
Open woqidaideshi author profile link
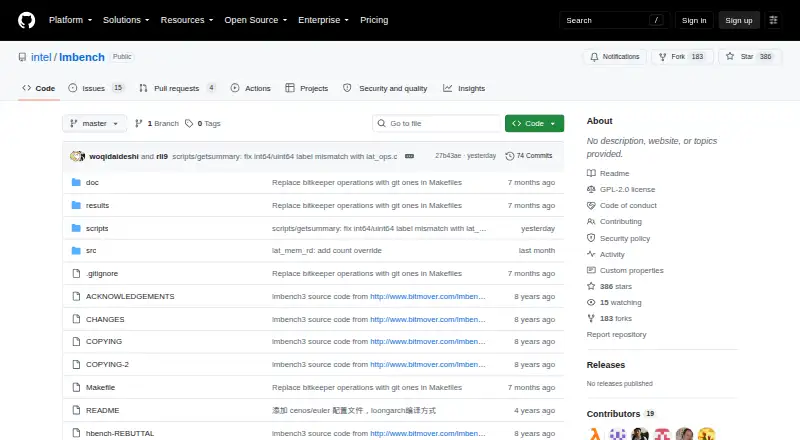(x=114, y=156)
